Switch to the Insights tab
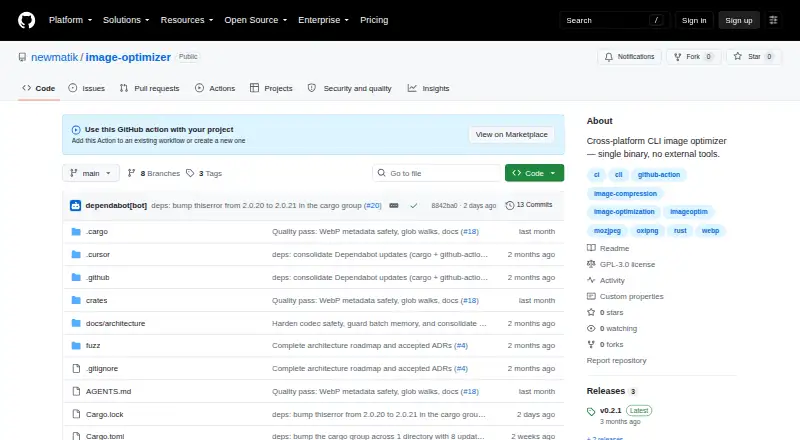This screenshot has width=800, height=440. pos(429,88)
